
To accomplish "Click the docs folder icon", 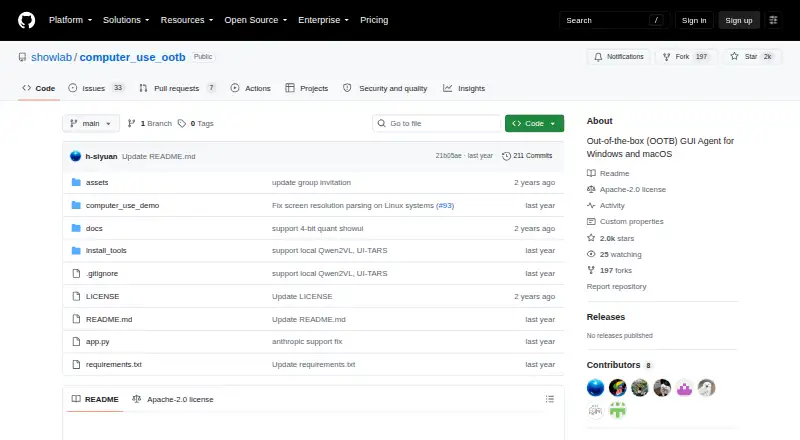I will (76, 228).
